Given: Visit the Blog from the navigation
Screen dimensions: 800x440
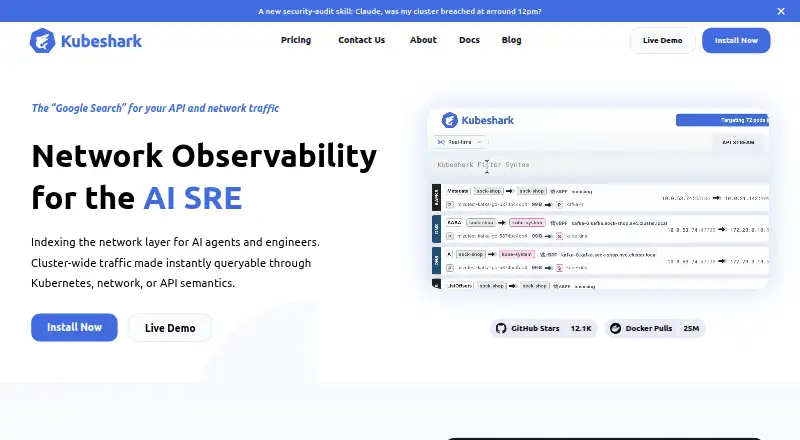Looking at the screenshot, I should pyautogui.click(x=511, y=40).
